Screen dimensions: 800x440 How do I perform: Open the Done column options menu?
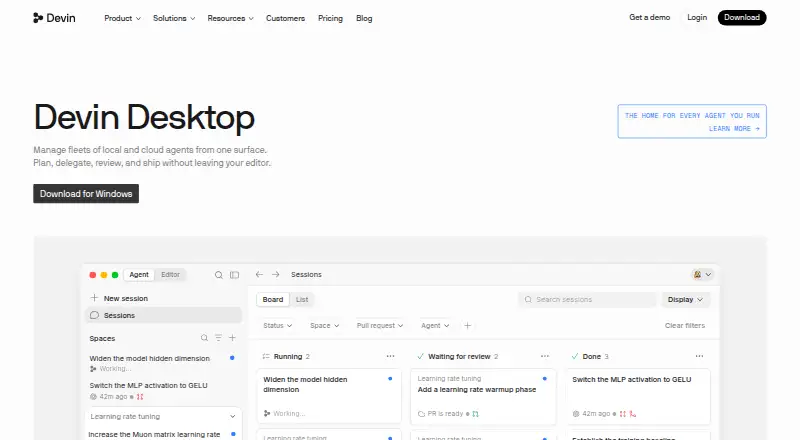(699, 356)
